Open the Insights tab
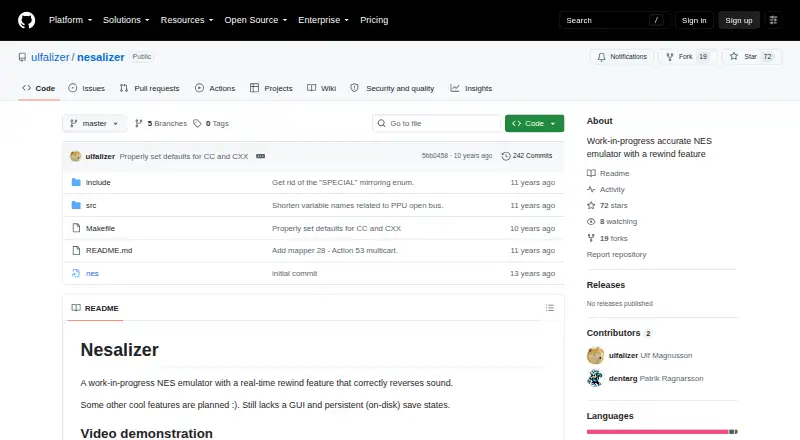800x440 pixels. pos(471,88)
